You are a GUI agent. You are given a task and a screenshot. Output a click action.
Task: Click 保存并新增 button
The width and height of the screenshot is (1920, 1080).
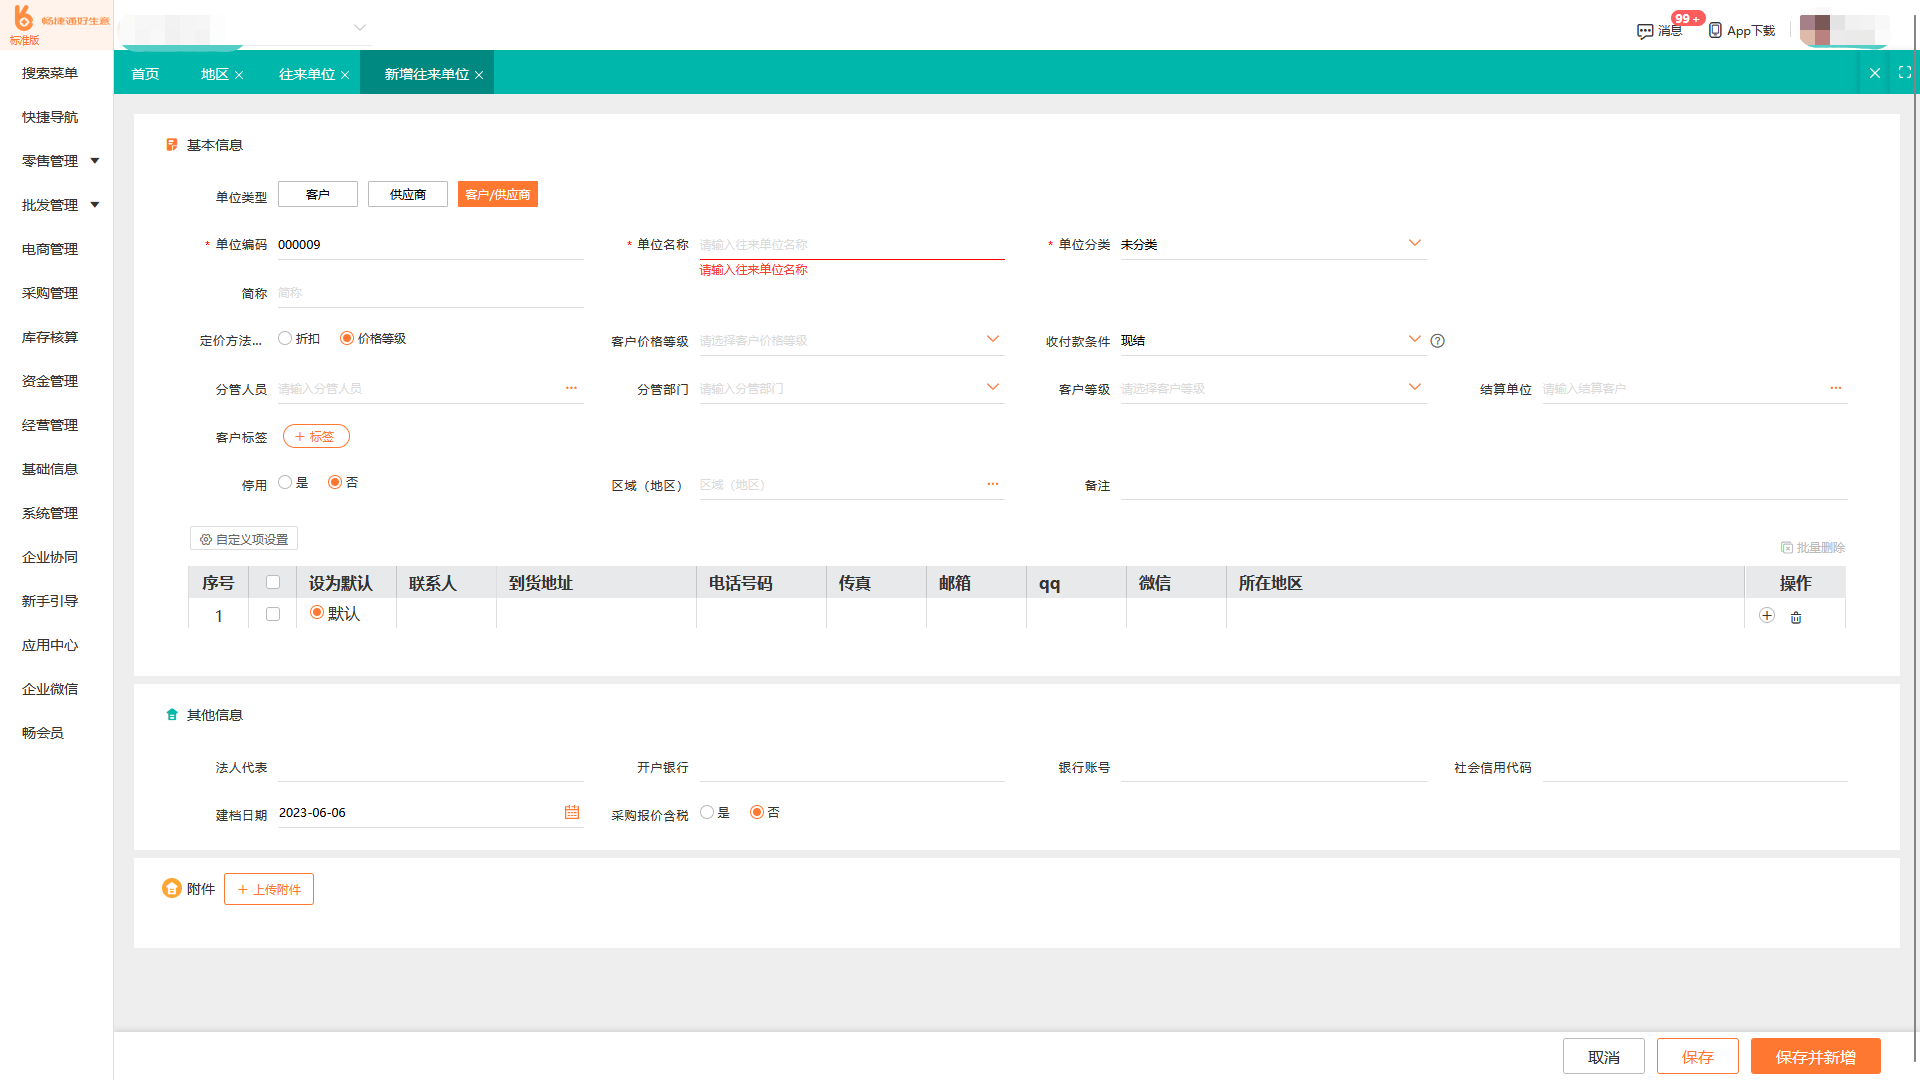pyautogui.click(x=1813, y=1055)
